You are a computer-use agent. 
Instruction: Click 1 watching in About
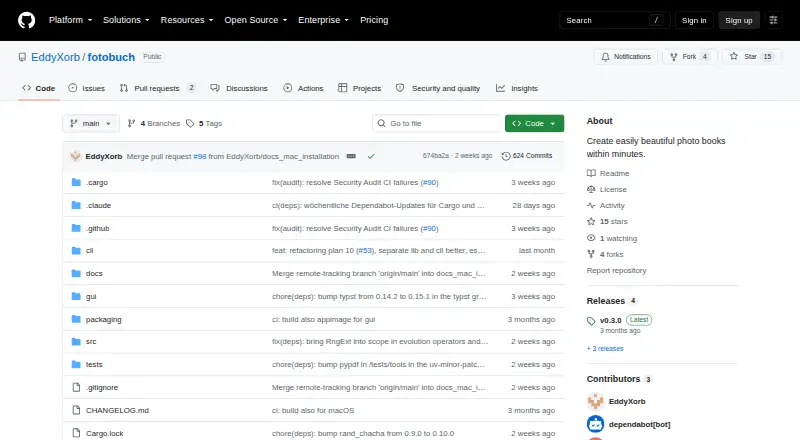[x=612, y=238]
